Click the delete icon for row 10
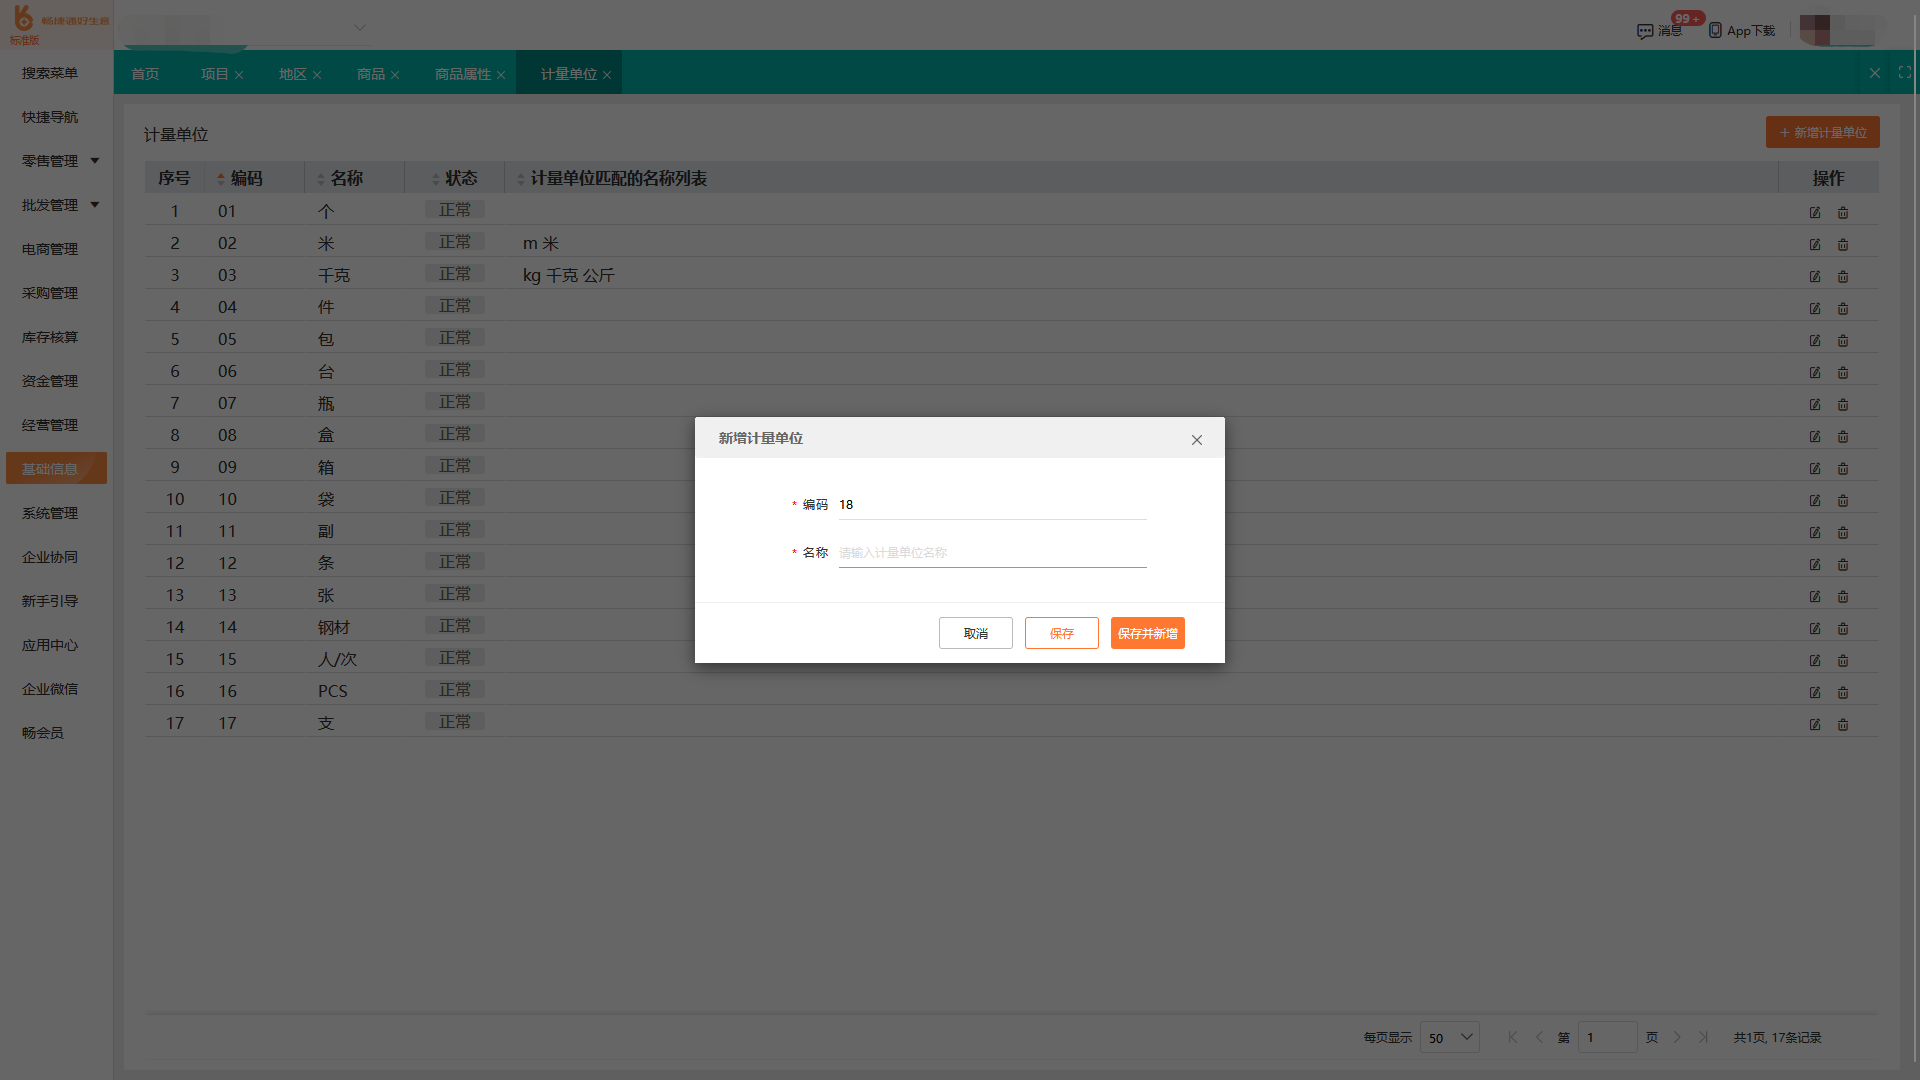The width and height of the screenshot is (1920, 1080). [1844, 500]
